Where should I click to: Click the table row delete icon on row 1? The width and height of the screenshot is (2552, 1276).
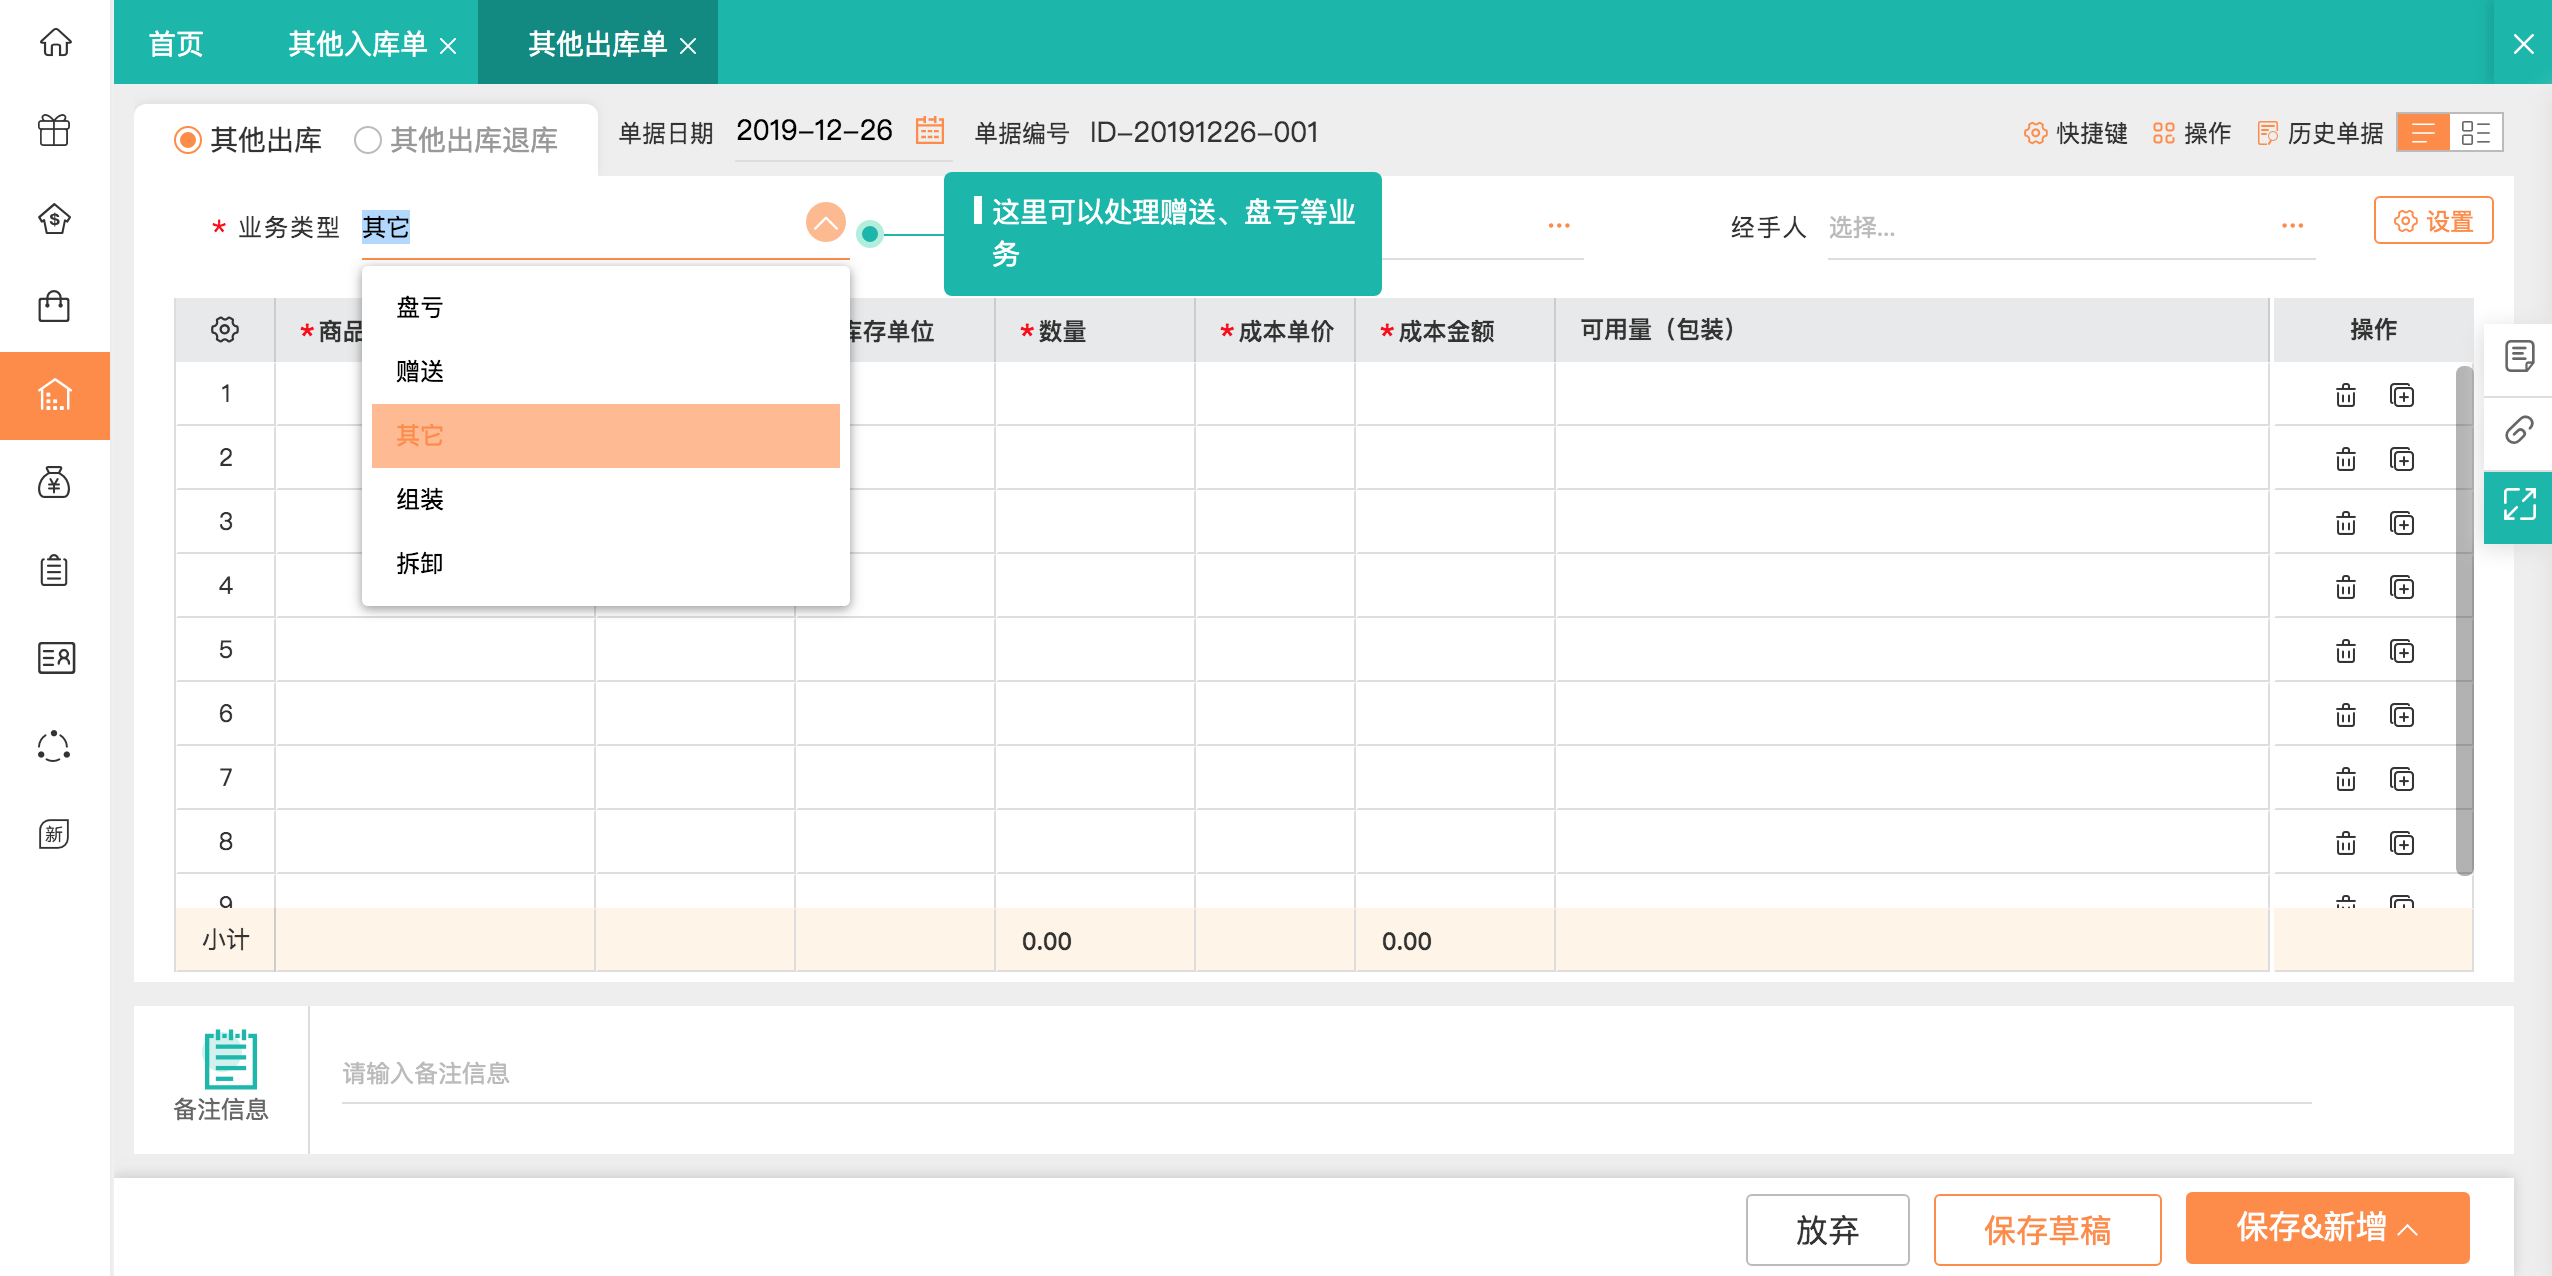click(x=2345, y=392)
